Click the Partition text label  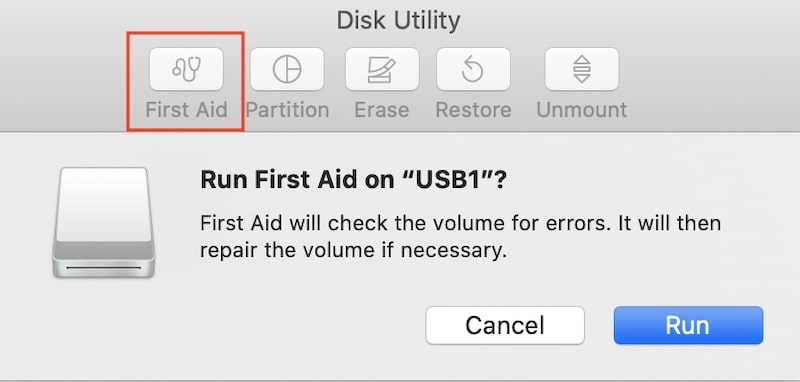click(287, 110)
